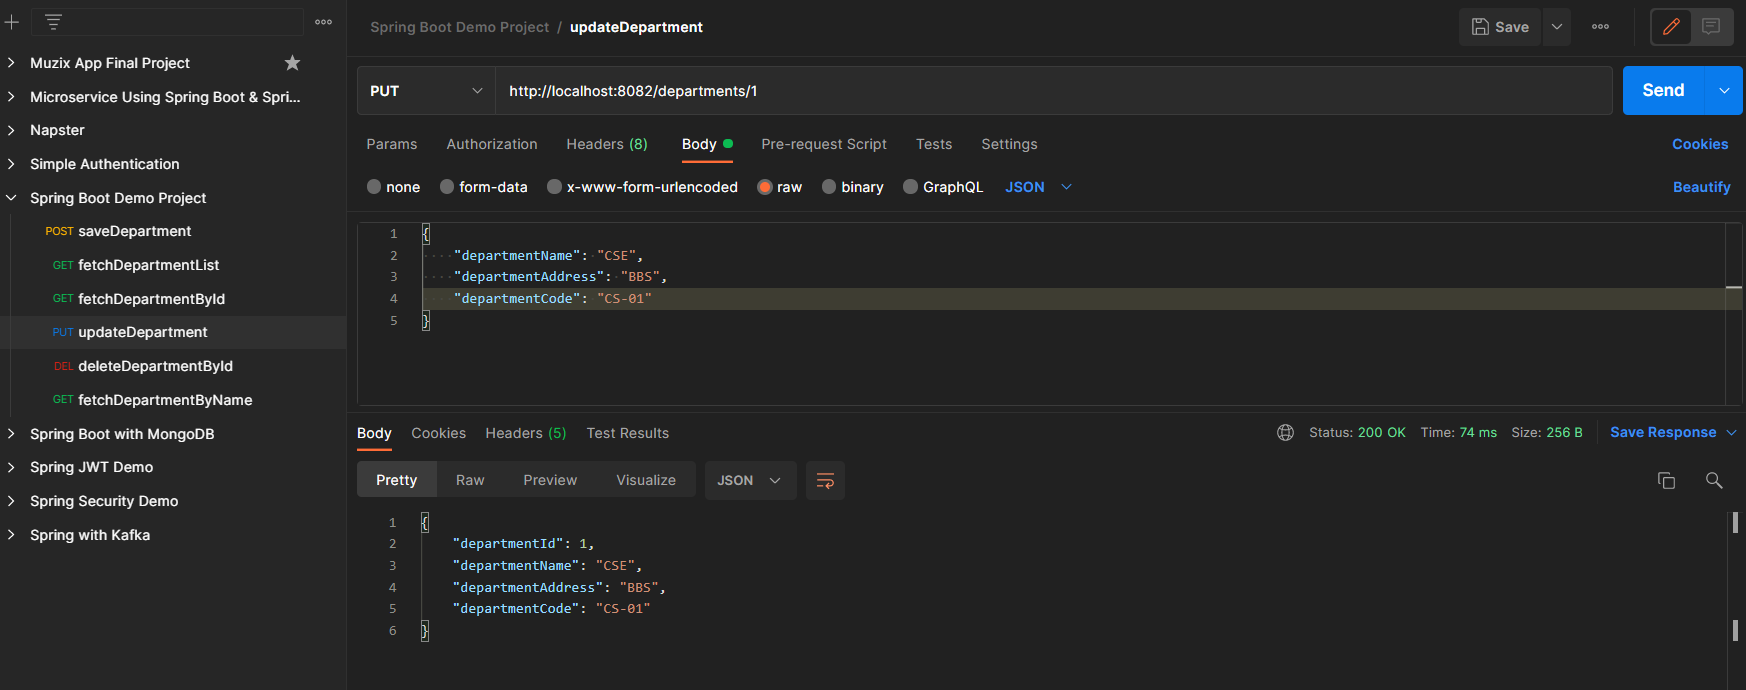Star the Muzix App Final Project collection
Viewport: 1746px width, 690px height.
[292, 63]
